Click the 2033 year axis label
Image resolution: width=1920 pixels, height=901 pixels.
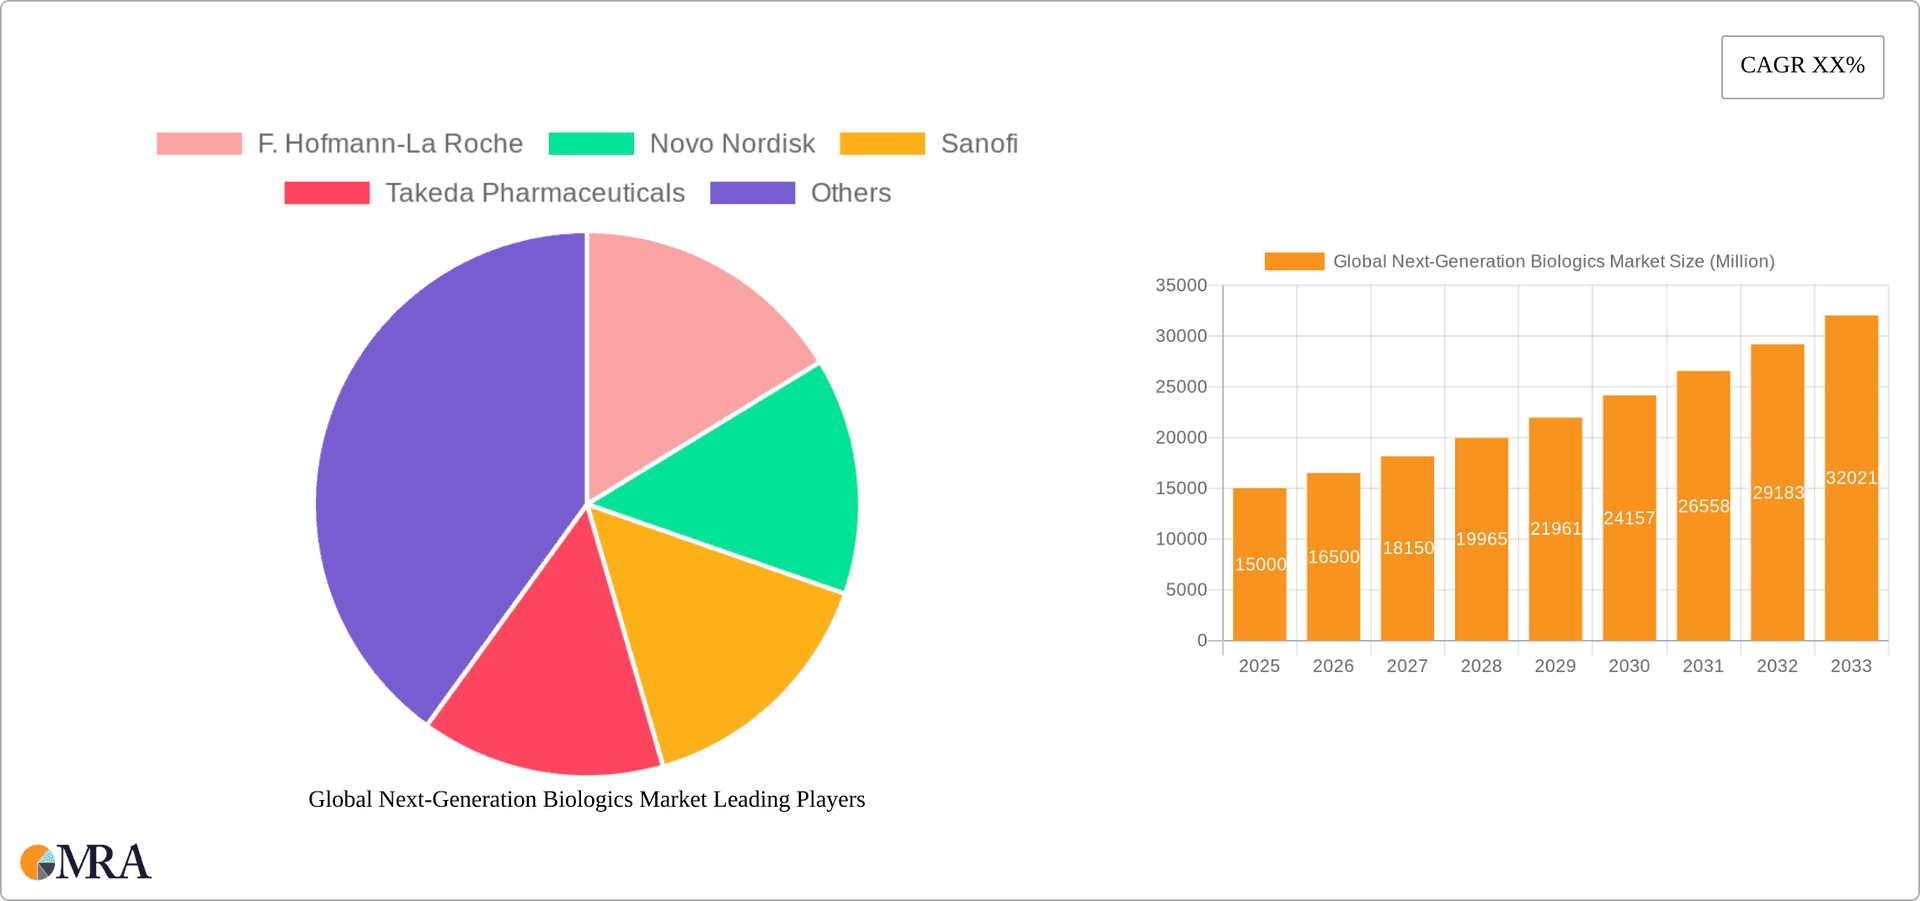[1851, 665]
